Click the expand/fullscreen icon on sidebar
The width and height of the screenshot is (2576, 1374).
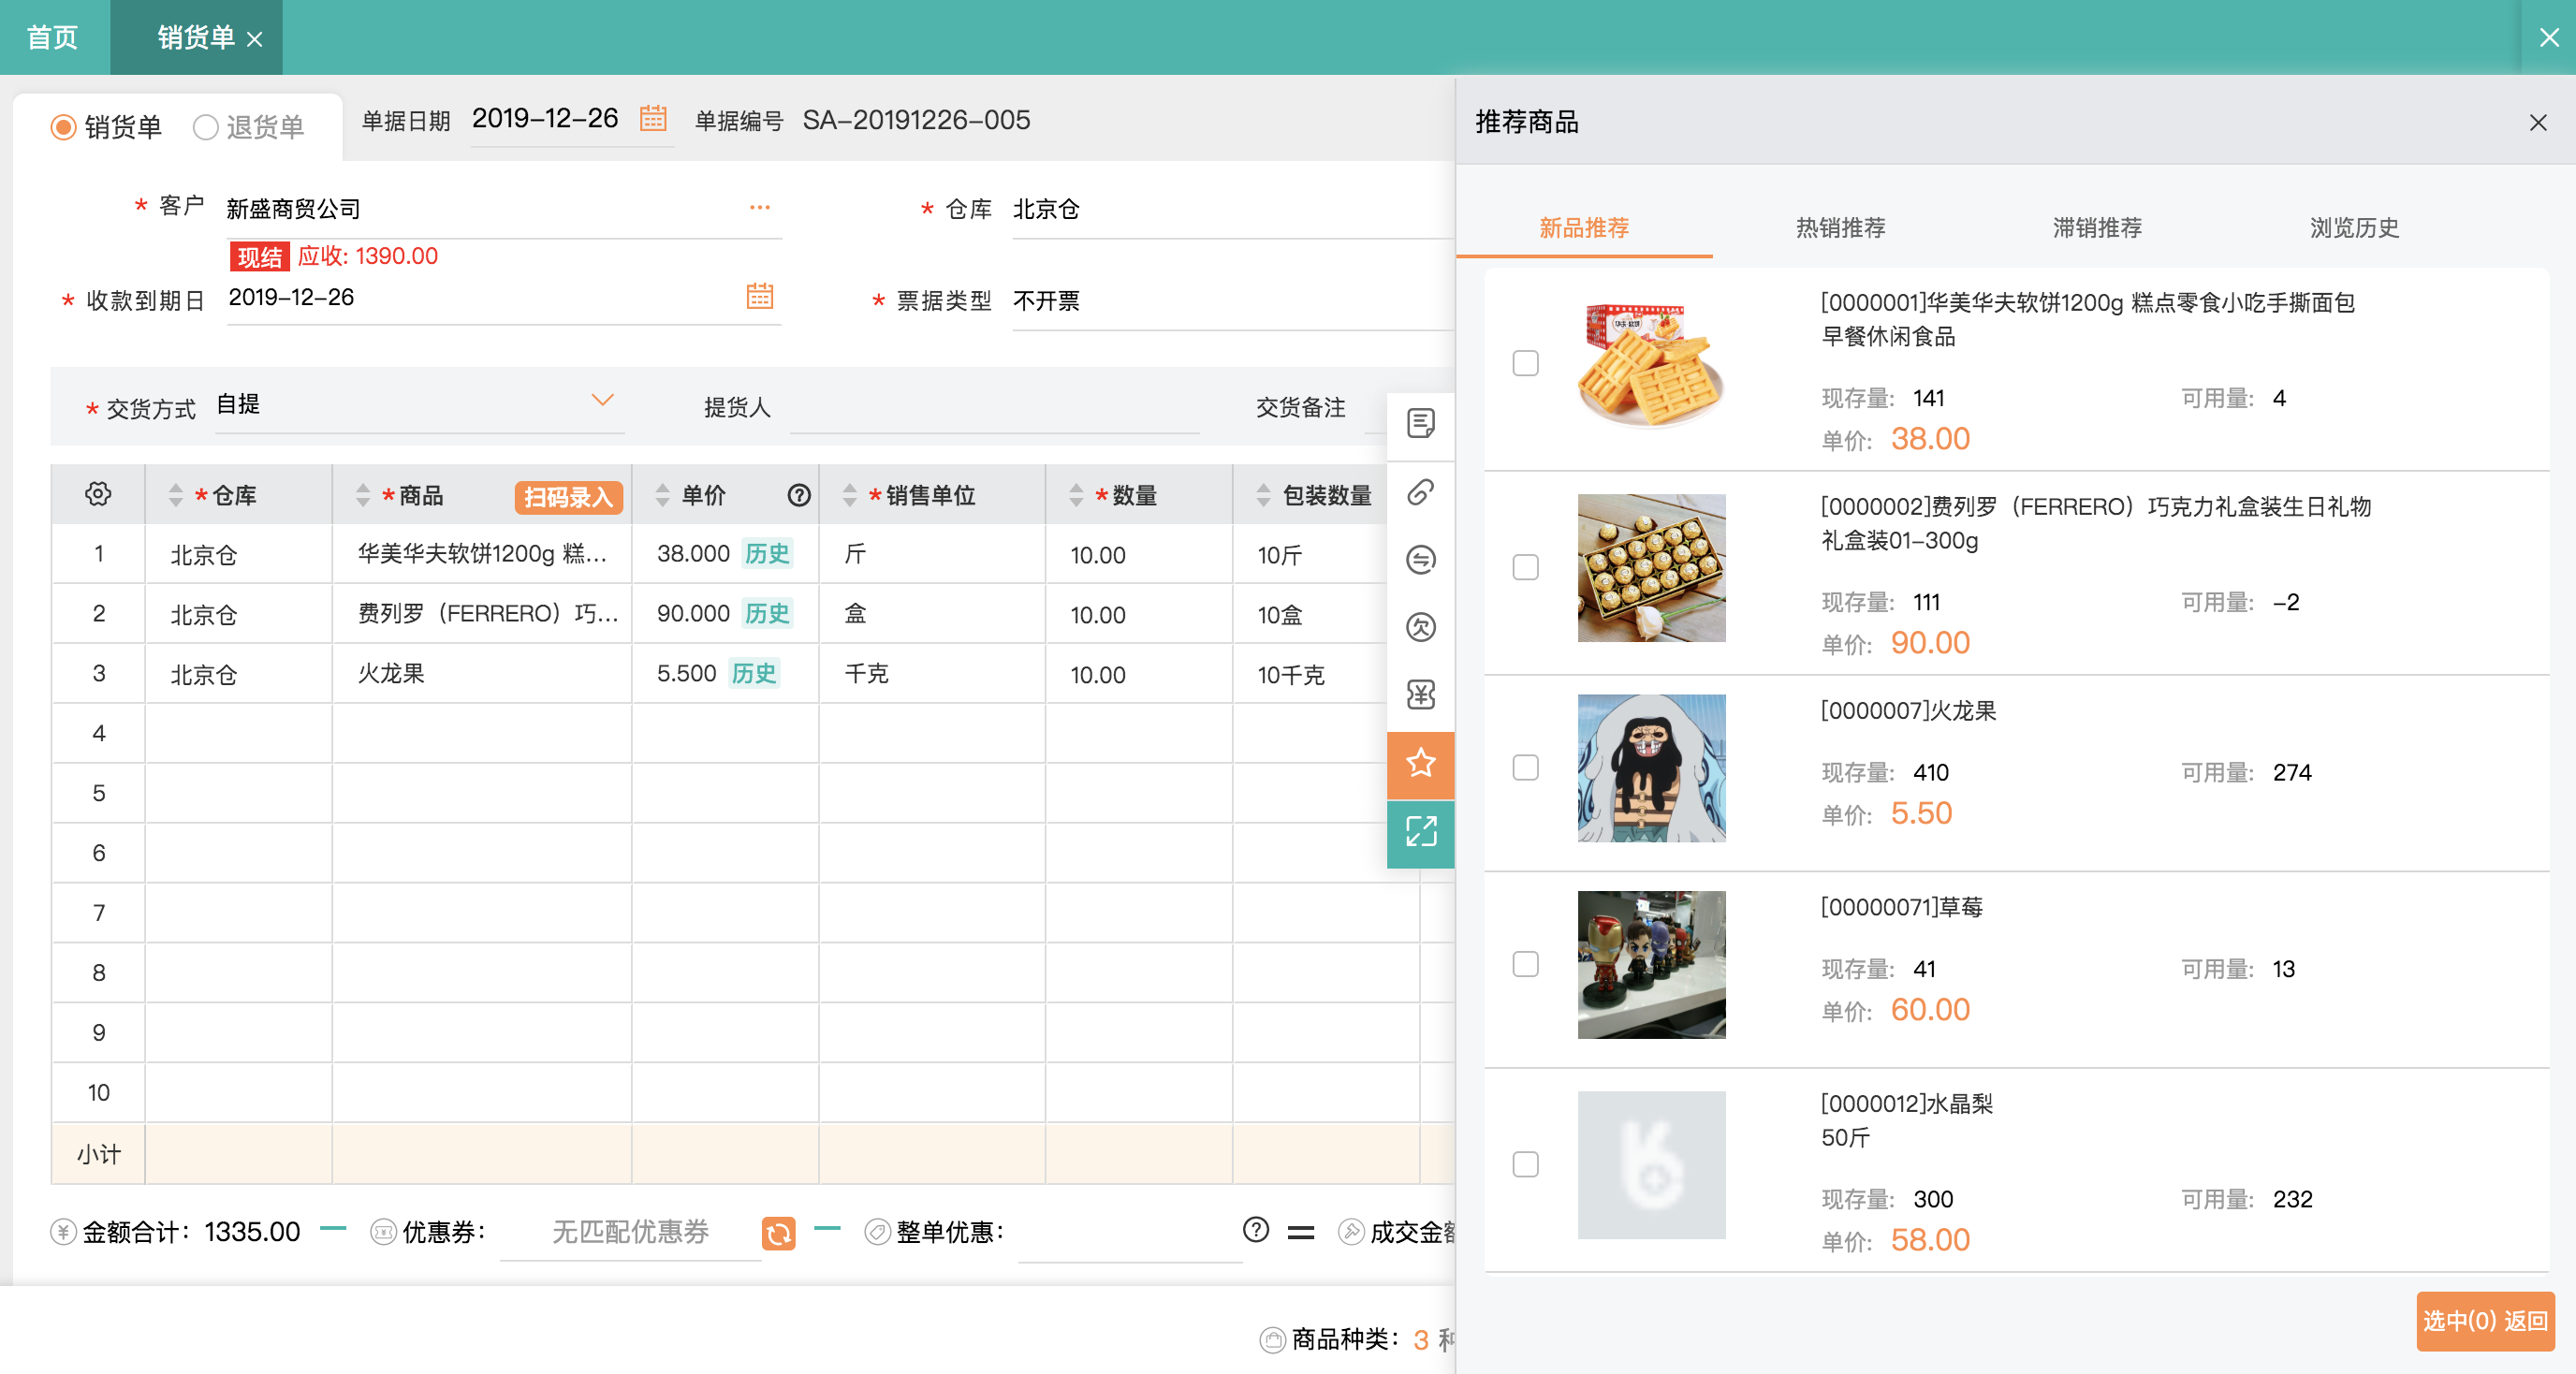coord(1423,833)
